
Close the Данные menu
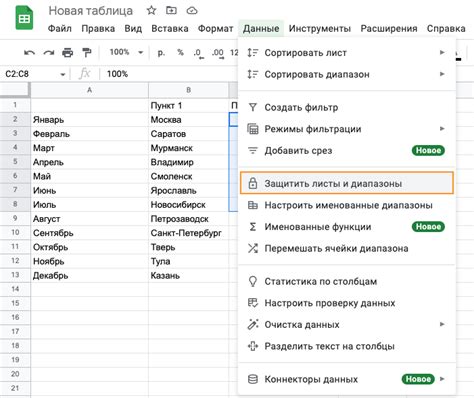(261, 29)
